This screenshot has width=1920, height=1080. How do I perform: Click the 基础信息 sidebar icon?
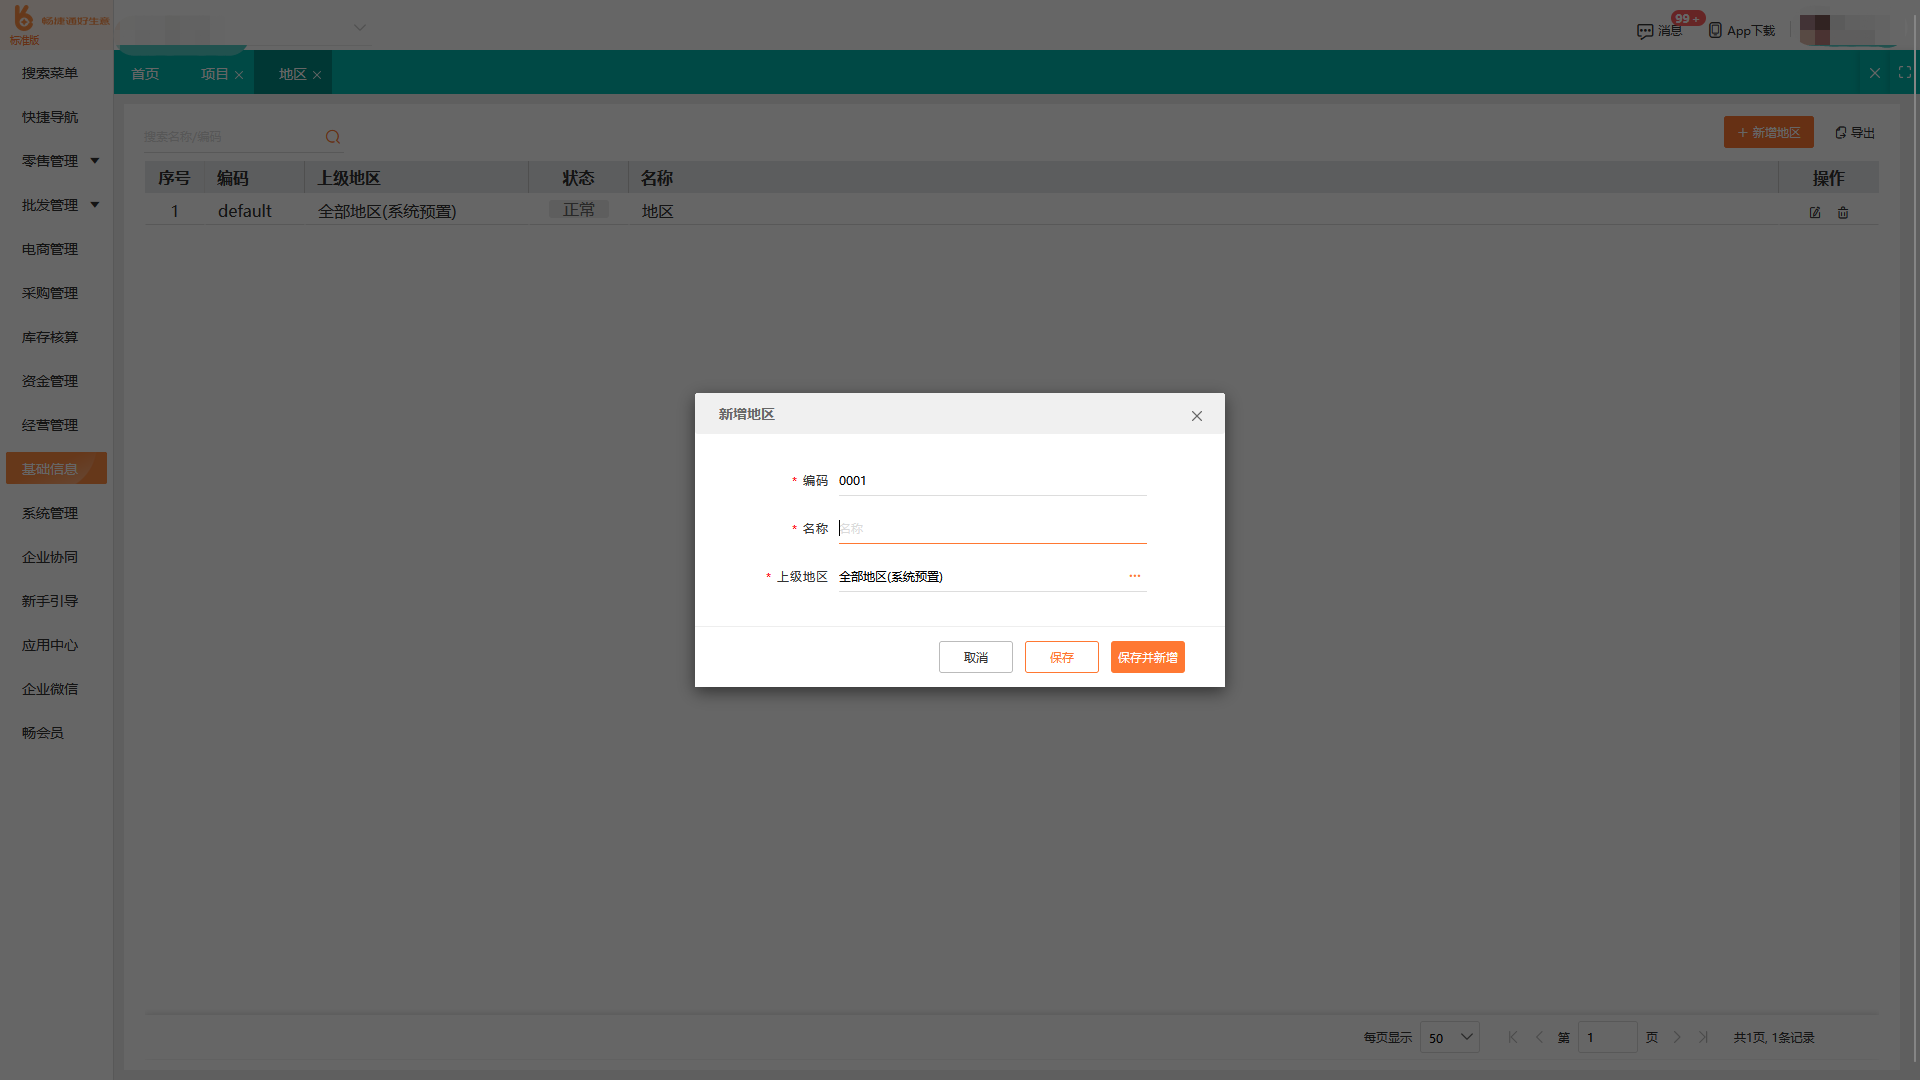(54, 468)
